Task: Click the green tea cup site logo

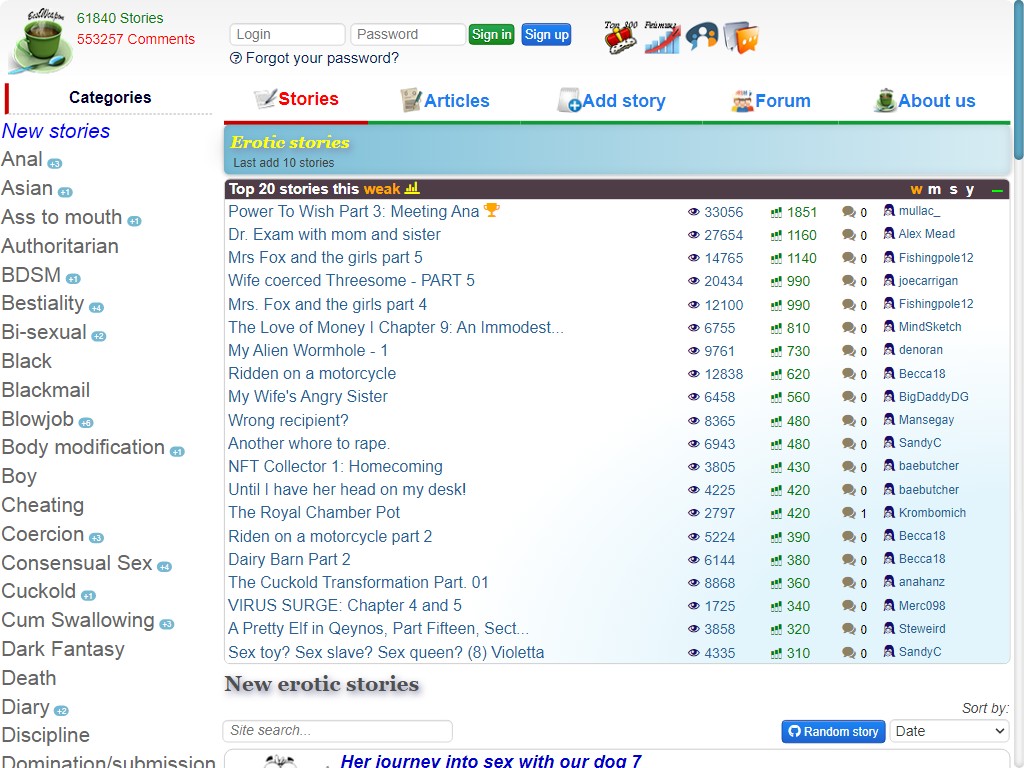Action: point(40,40)
